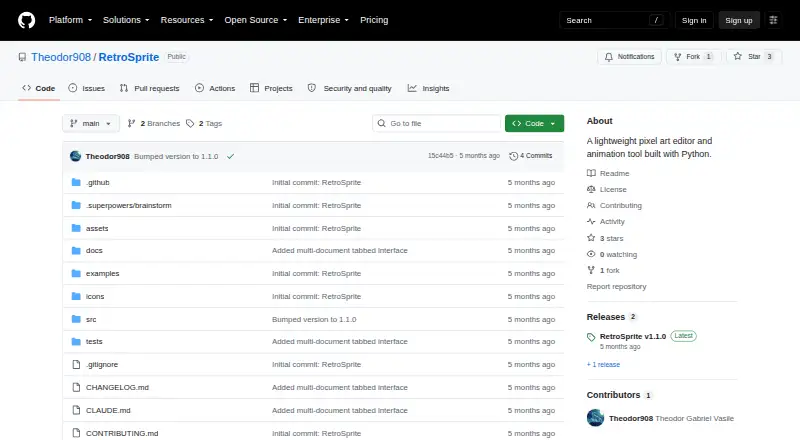The width and height of the screenshot is (800, 440).
Task: Click commit hash 15c44b5
Action: pyautogui.click(x=440, y=156)
